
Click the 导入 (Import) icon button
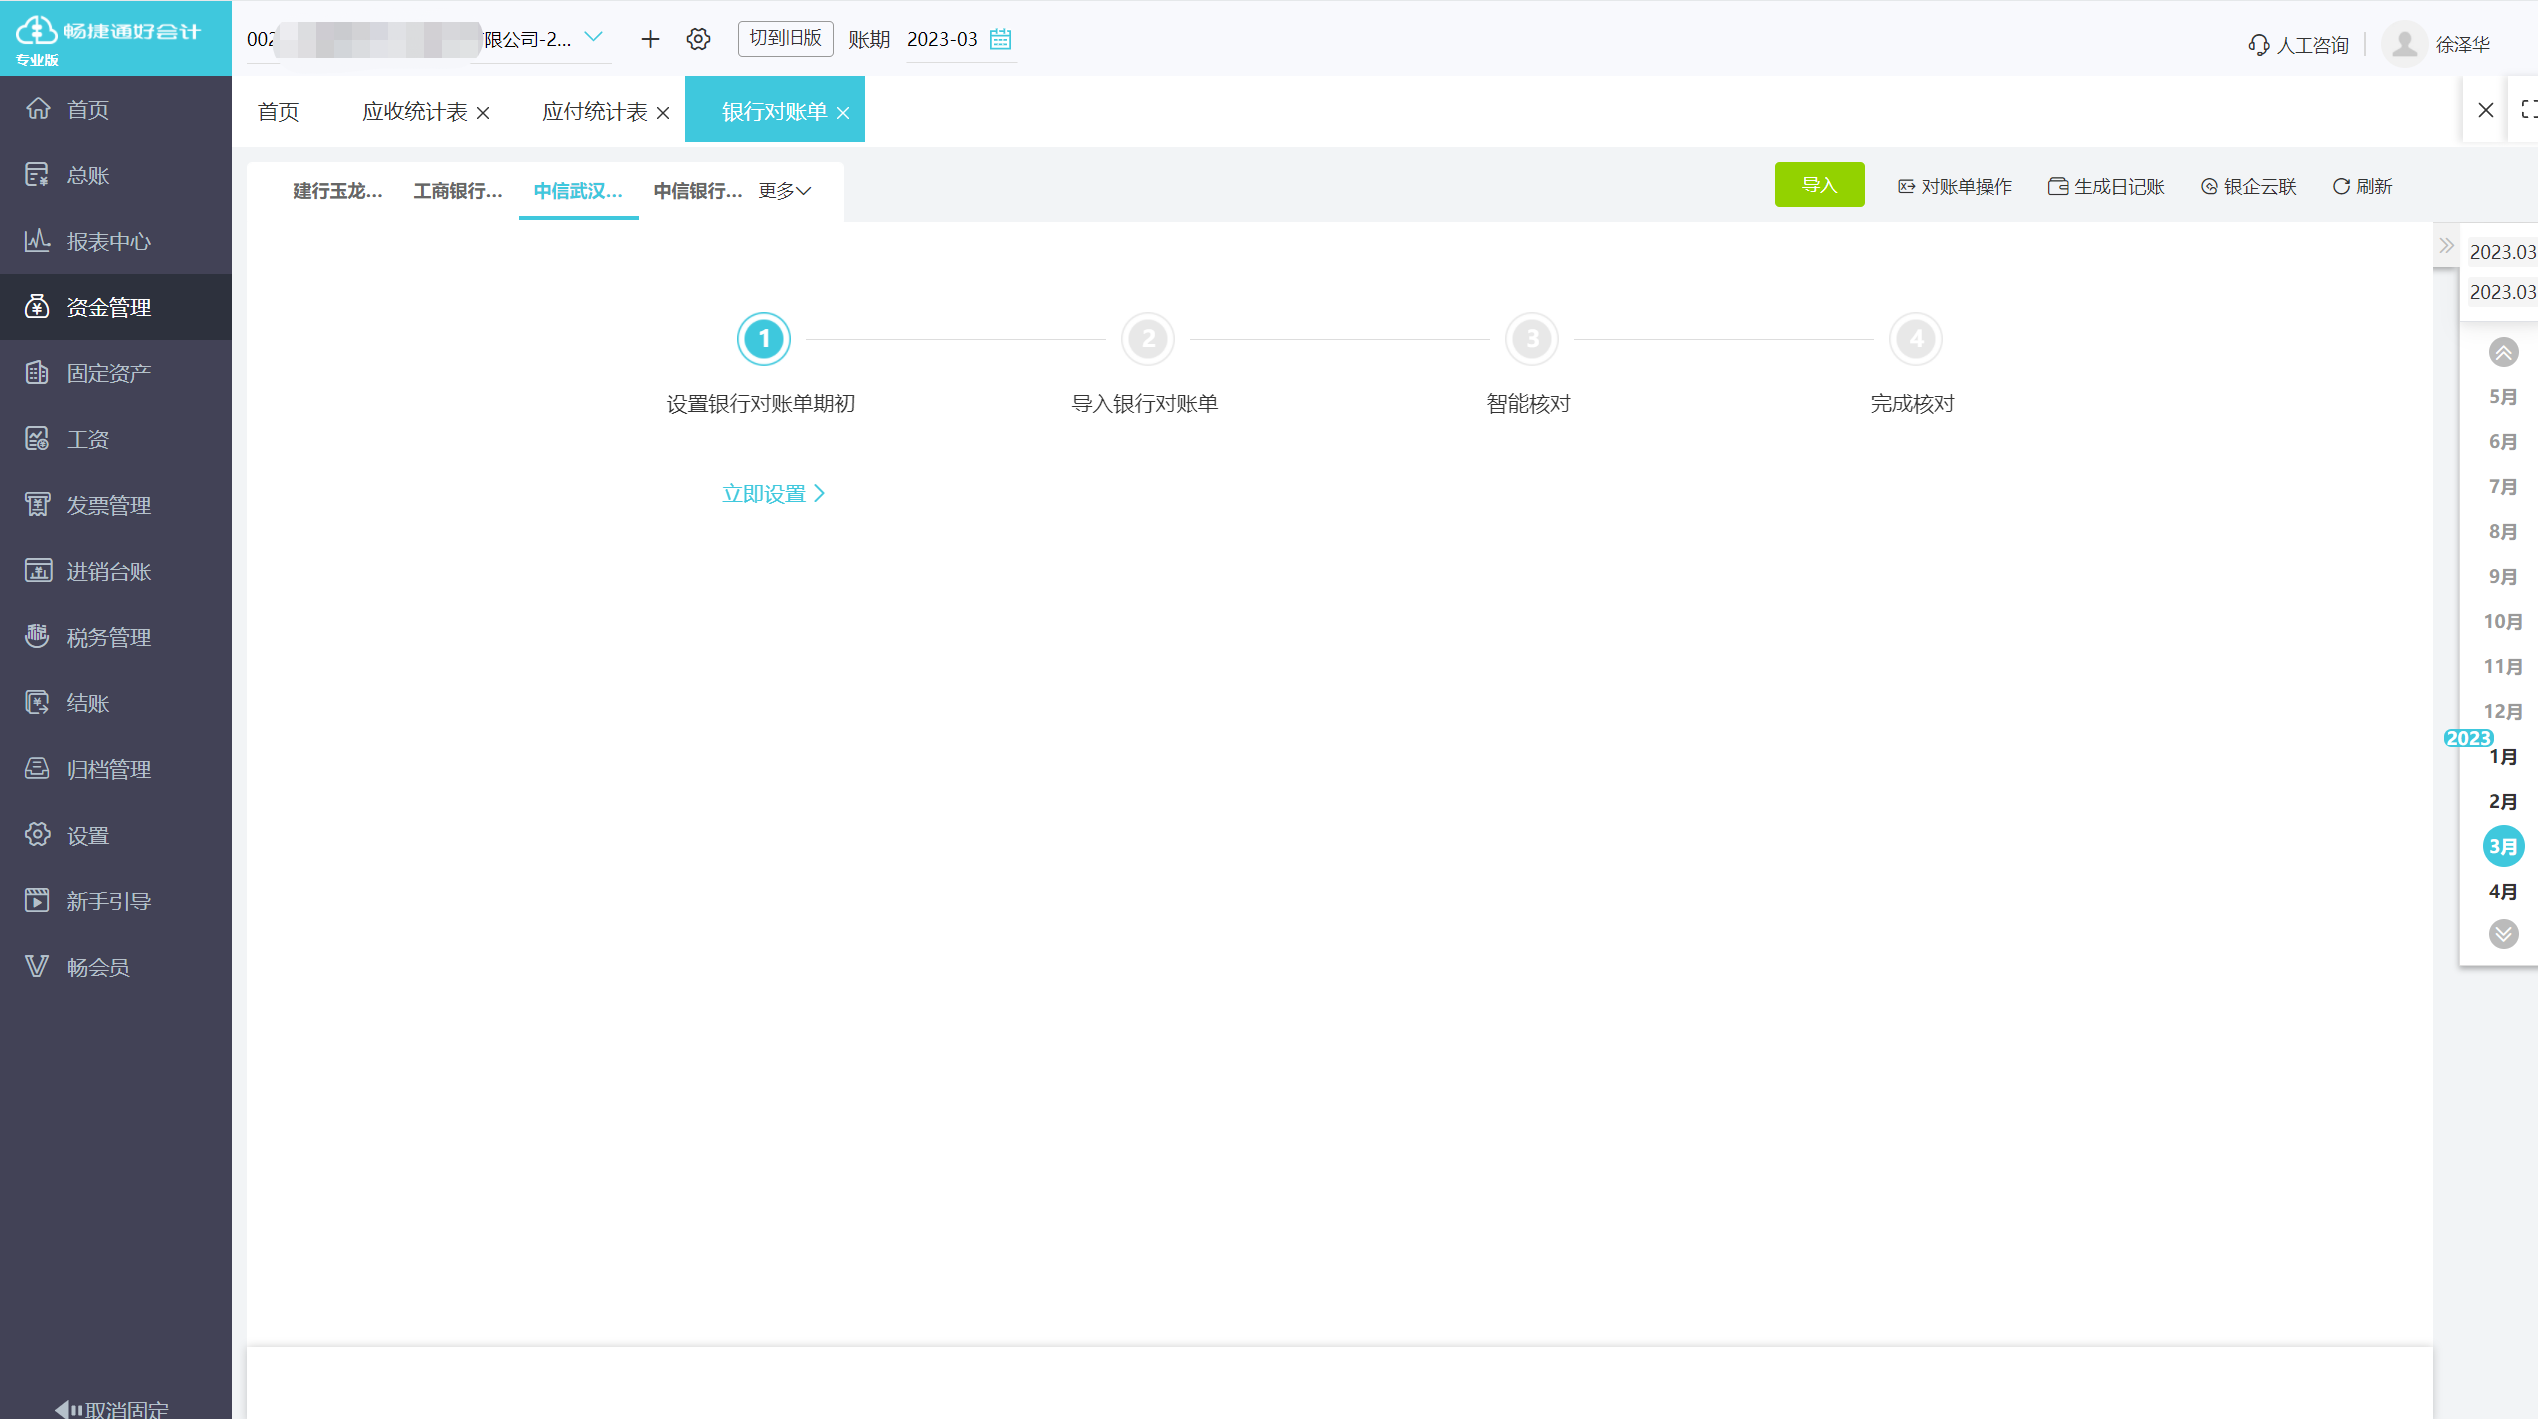pos(1820,187)
